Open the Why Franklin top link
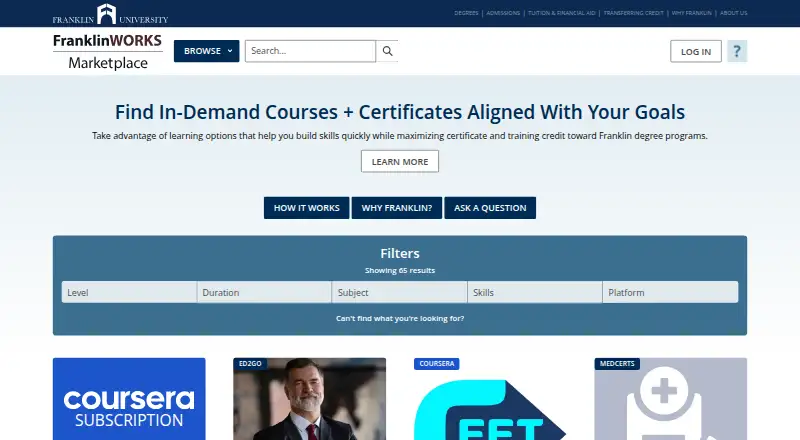This screenshot has width=800, height=440. [691, 13]
